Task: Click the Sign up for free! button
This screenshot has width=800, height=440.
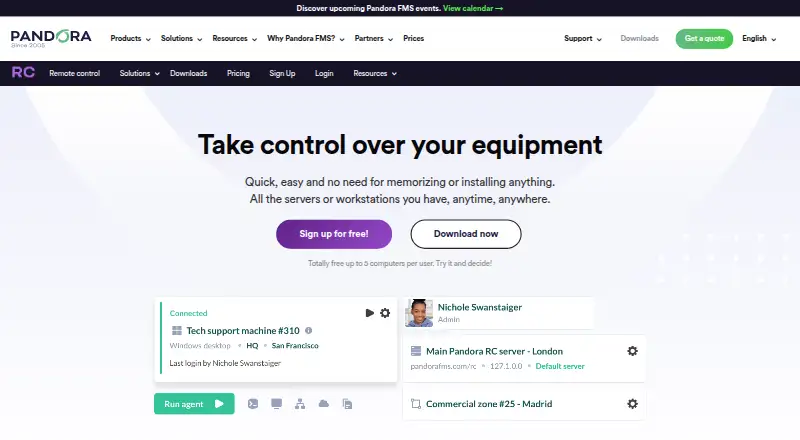Action: (334, 234)
